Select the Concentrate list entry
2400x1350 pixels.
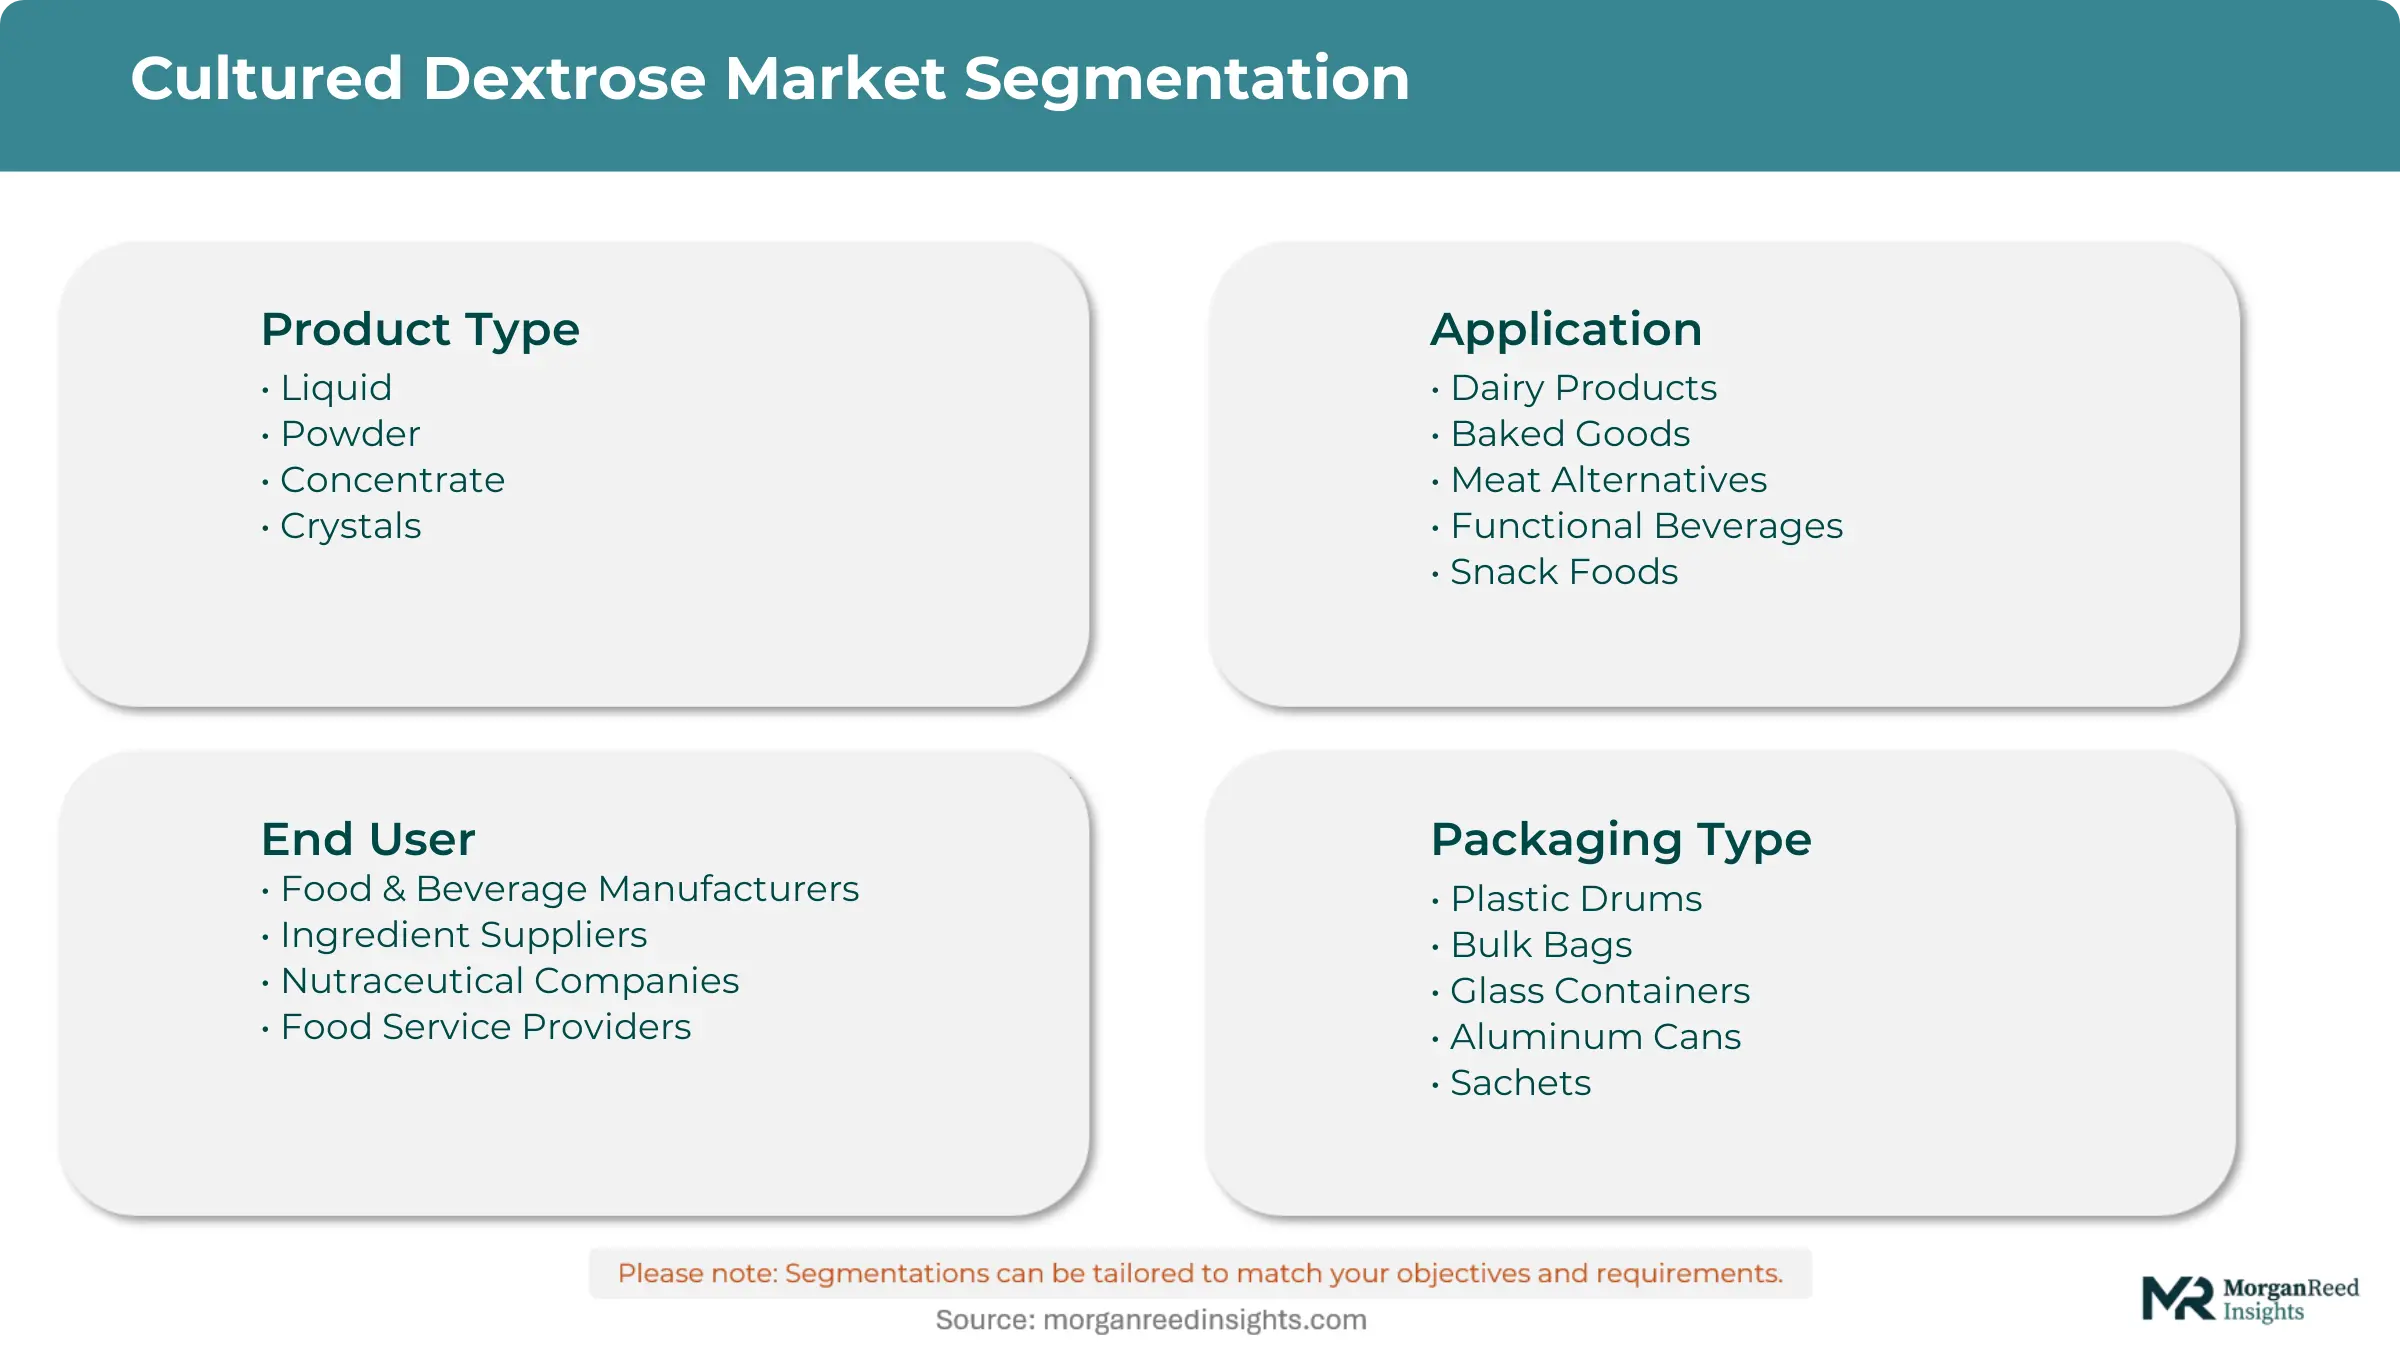(393, 480)
